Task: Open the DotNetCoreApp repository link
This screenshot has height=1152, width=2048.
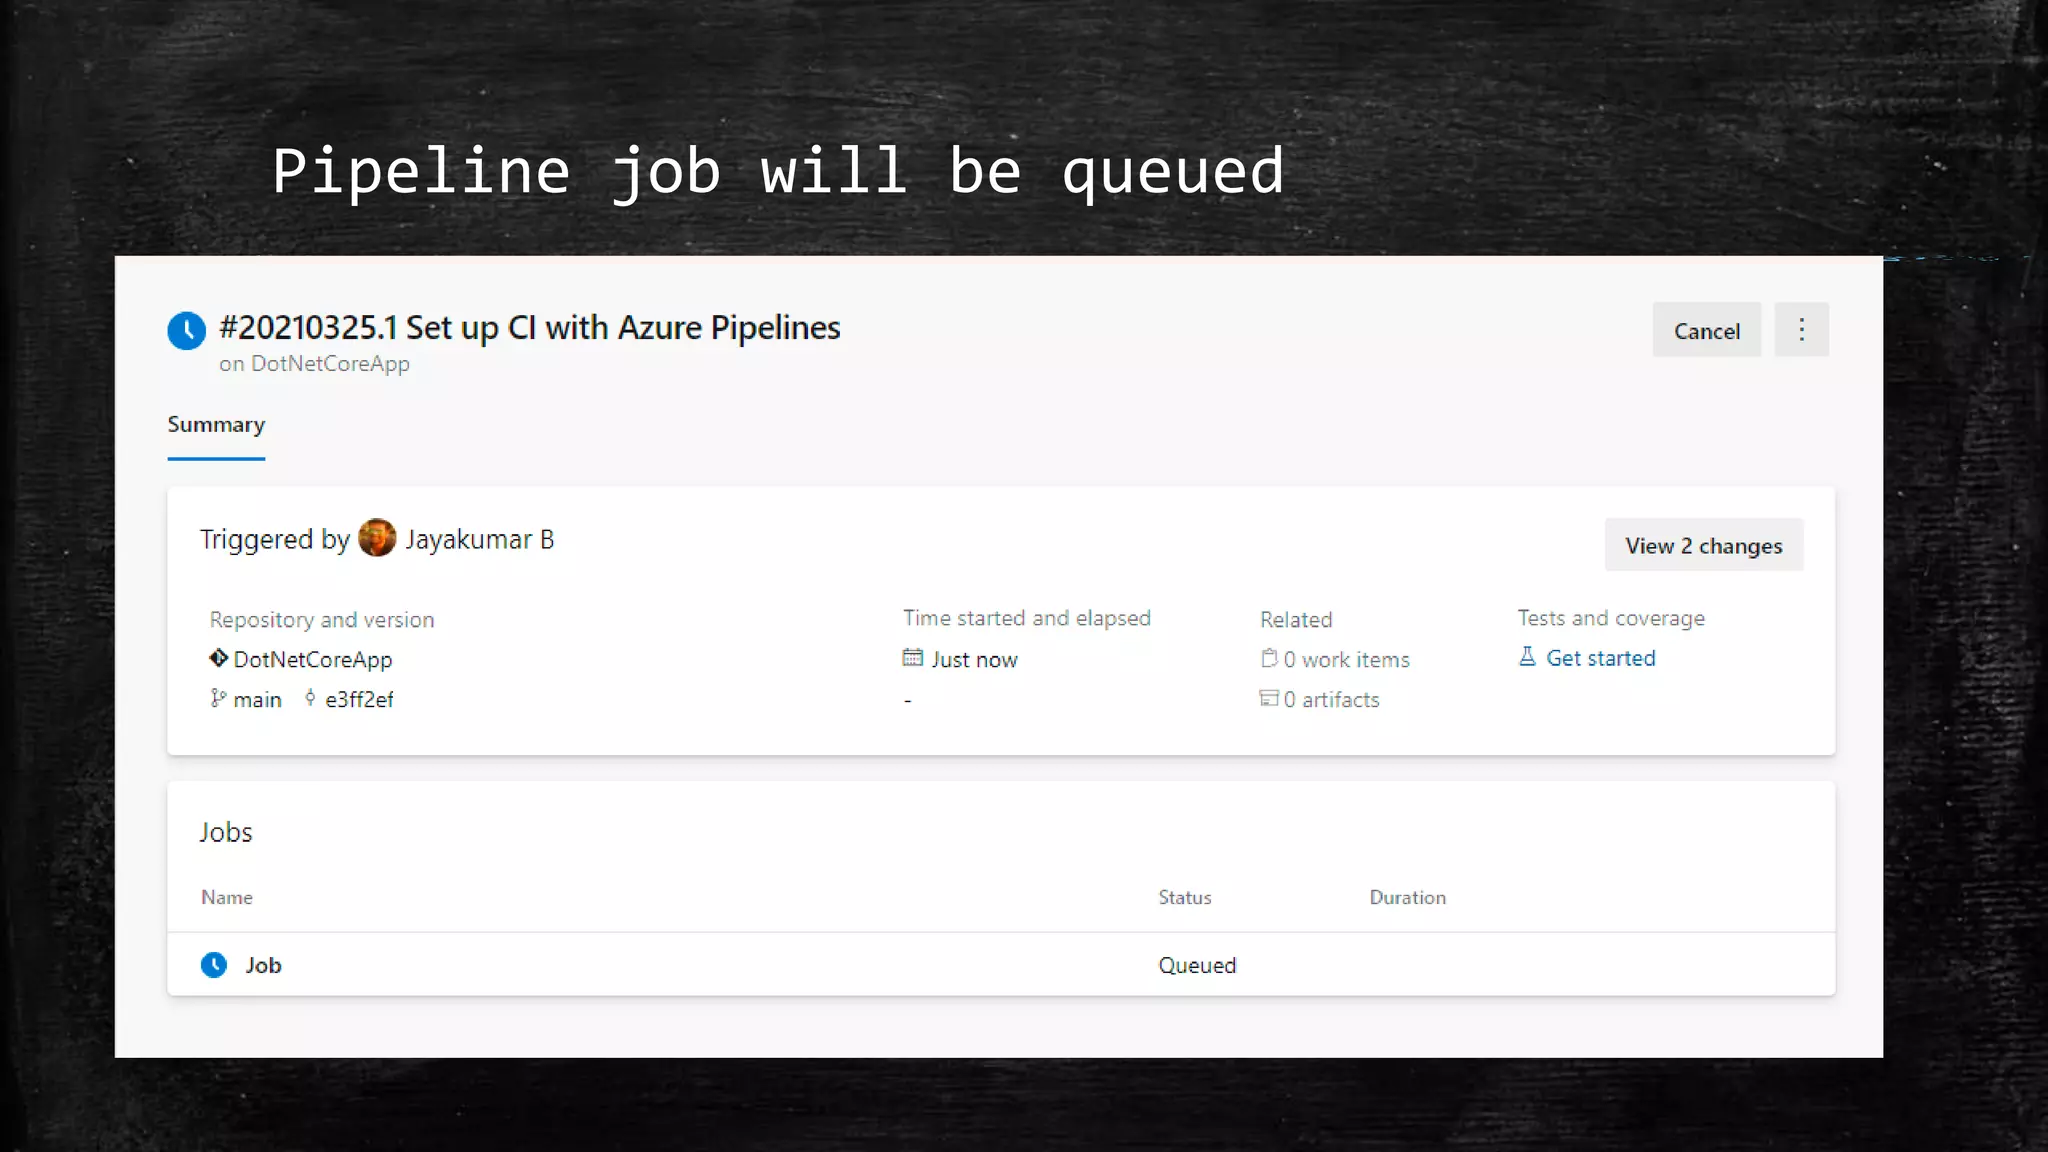Action: click(x=312, y=659)
